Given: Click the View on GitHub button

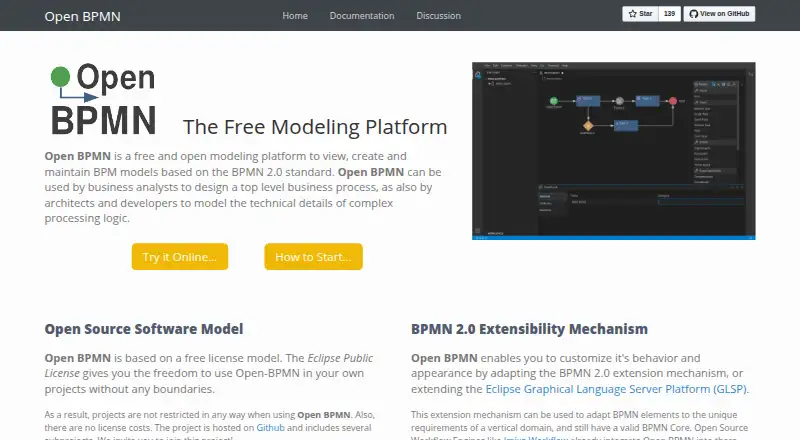Looking at the screenshot, I should (x=719, y=14).
